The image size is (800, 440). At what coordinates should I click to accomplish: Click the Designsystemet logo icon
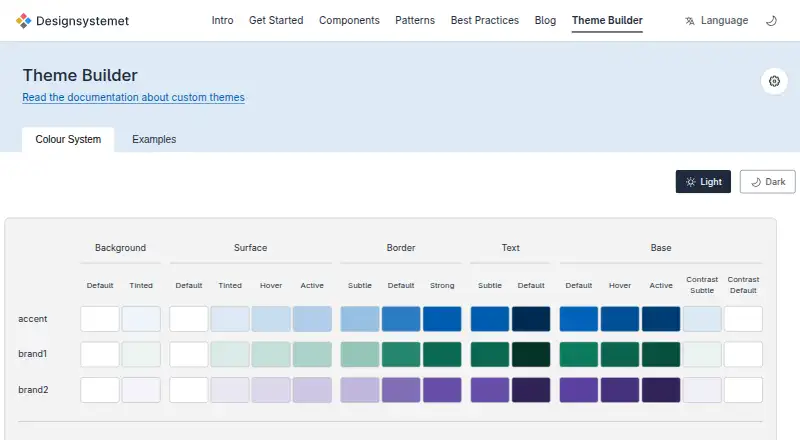[23, 21]
